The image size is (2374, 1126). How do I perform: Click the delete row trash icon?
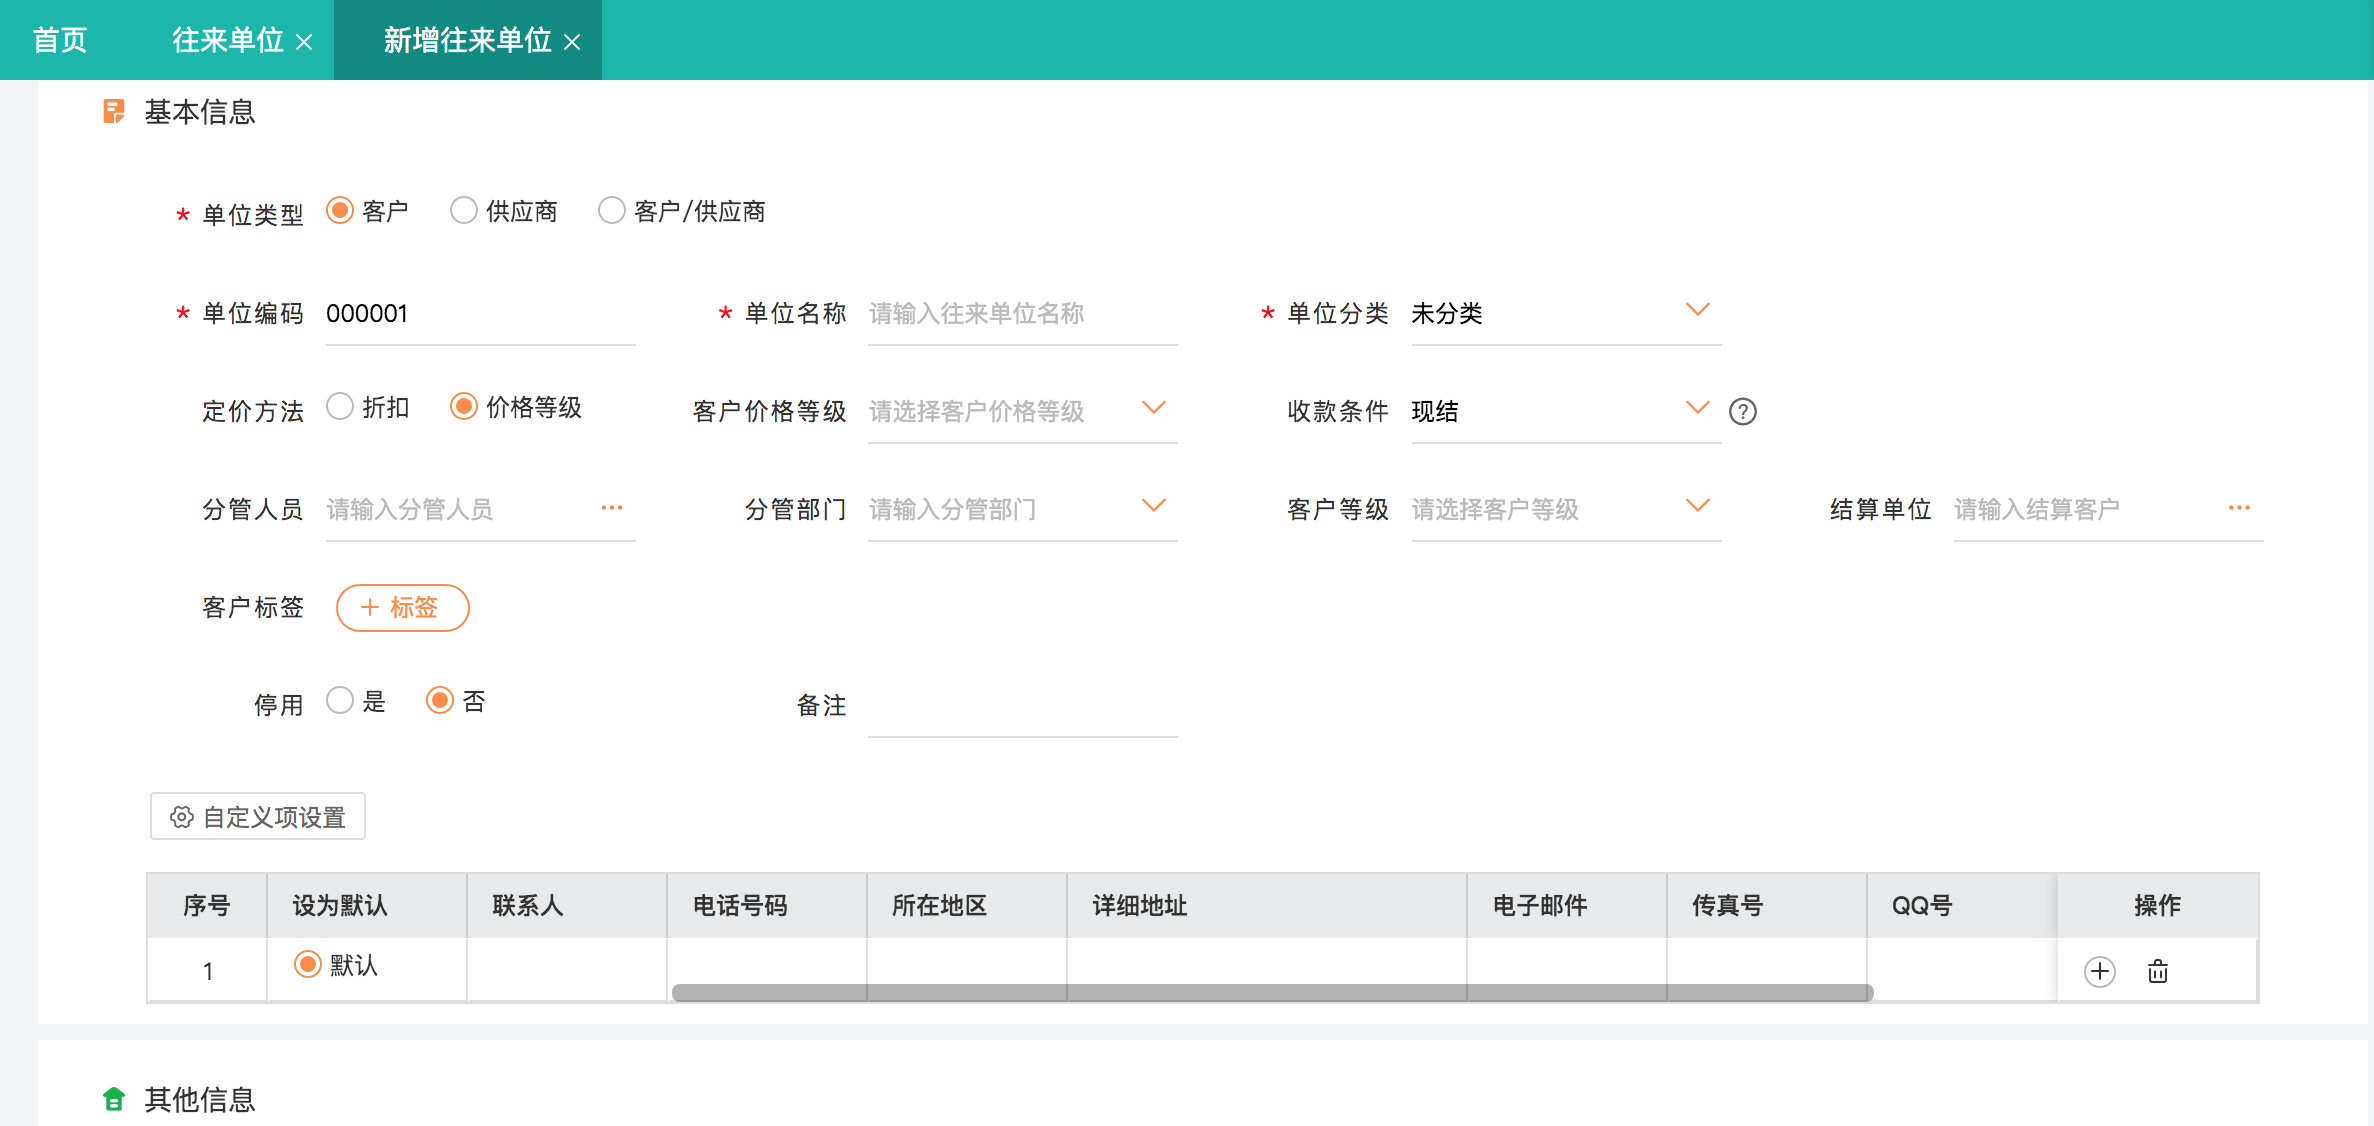click(2157, 969)
